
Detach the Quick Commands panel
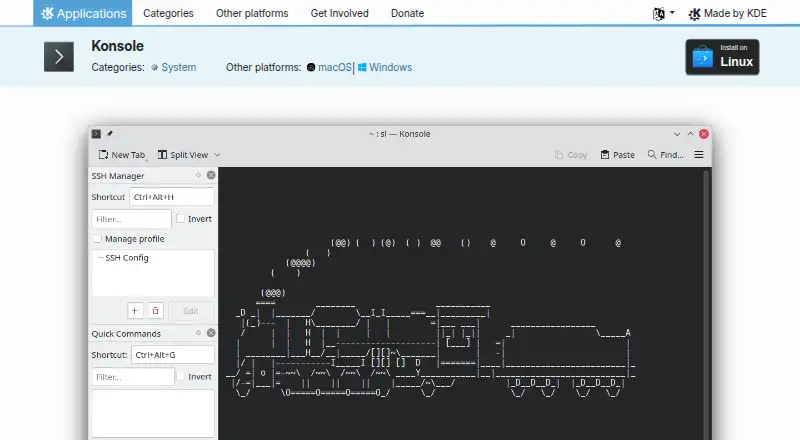(x=198, y=333)
